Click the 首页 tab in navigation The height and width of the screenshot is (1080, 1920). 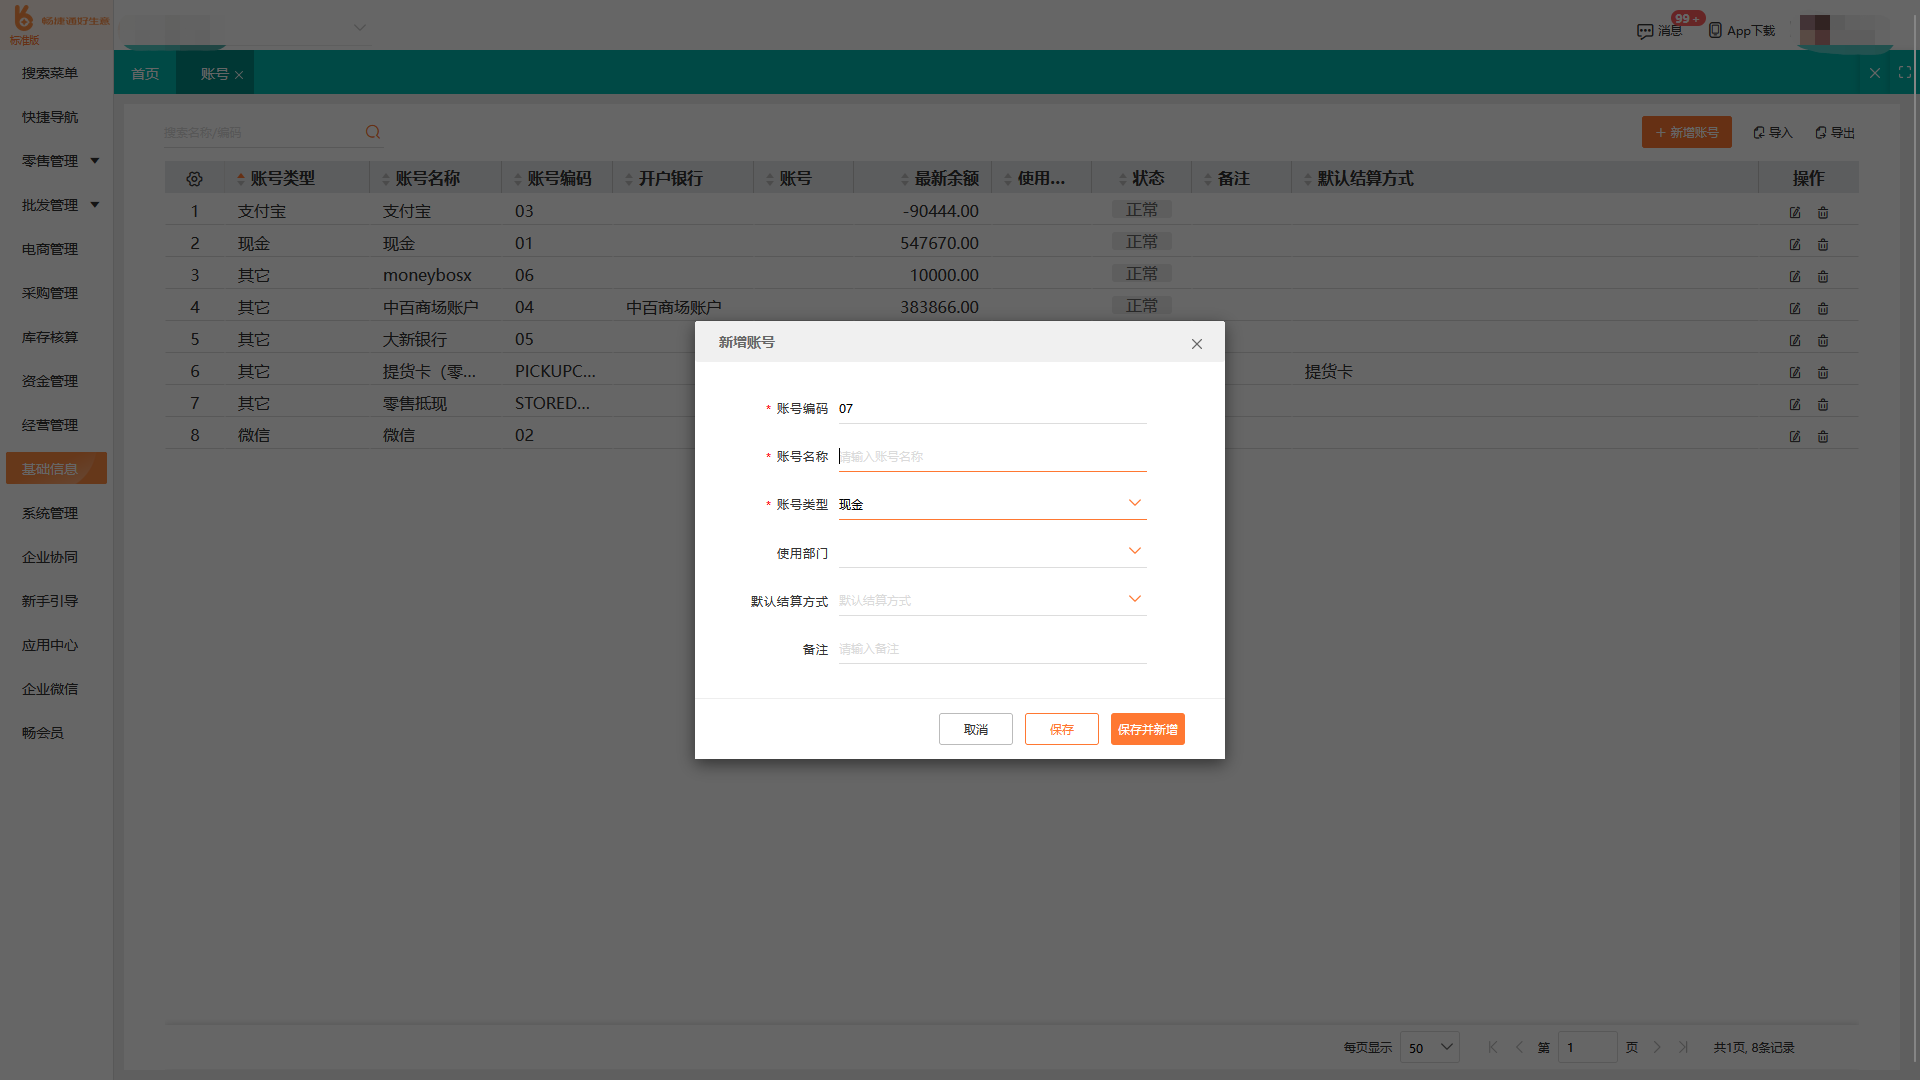[144, 74]
